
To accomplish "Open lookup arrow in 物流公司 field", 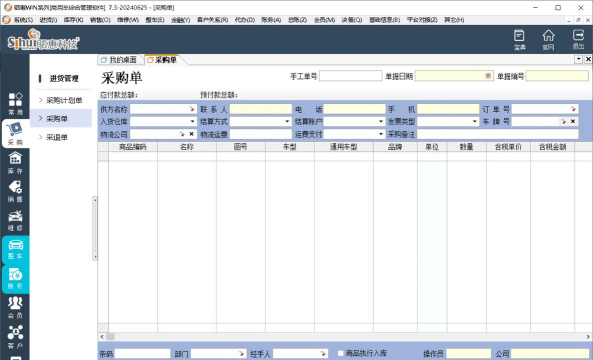I will click(x=182, y=134).
